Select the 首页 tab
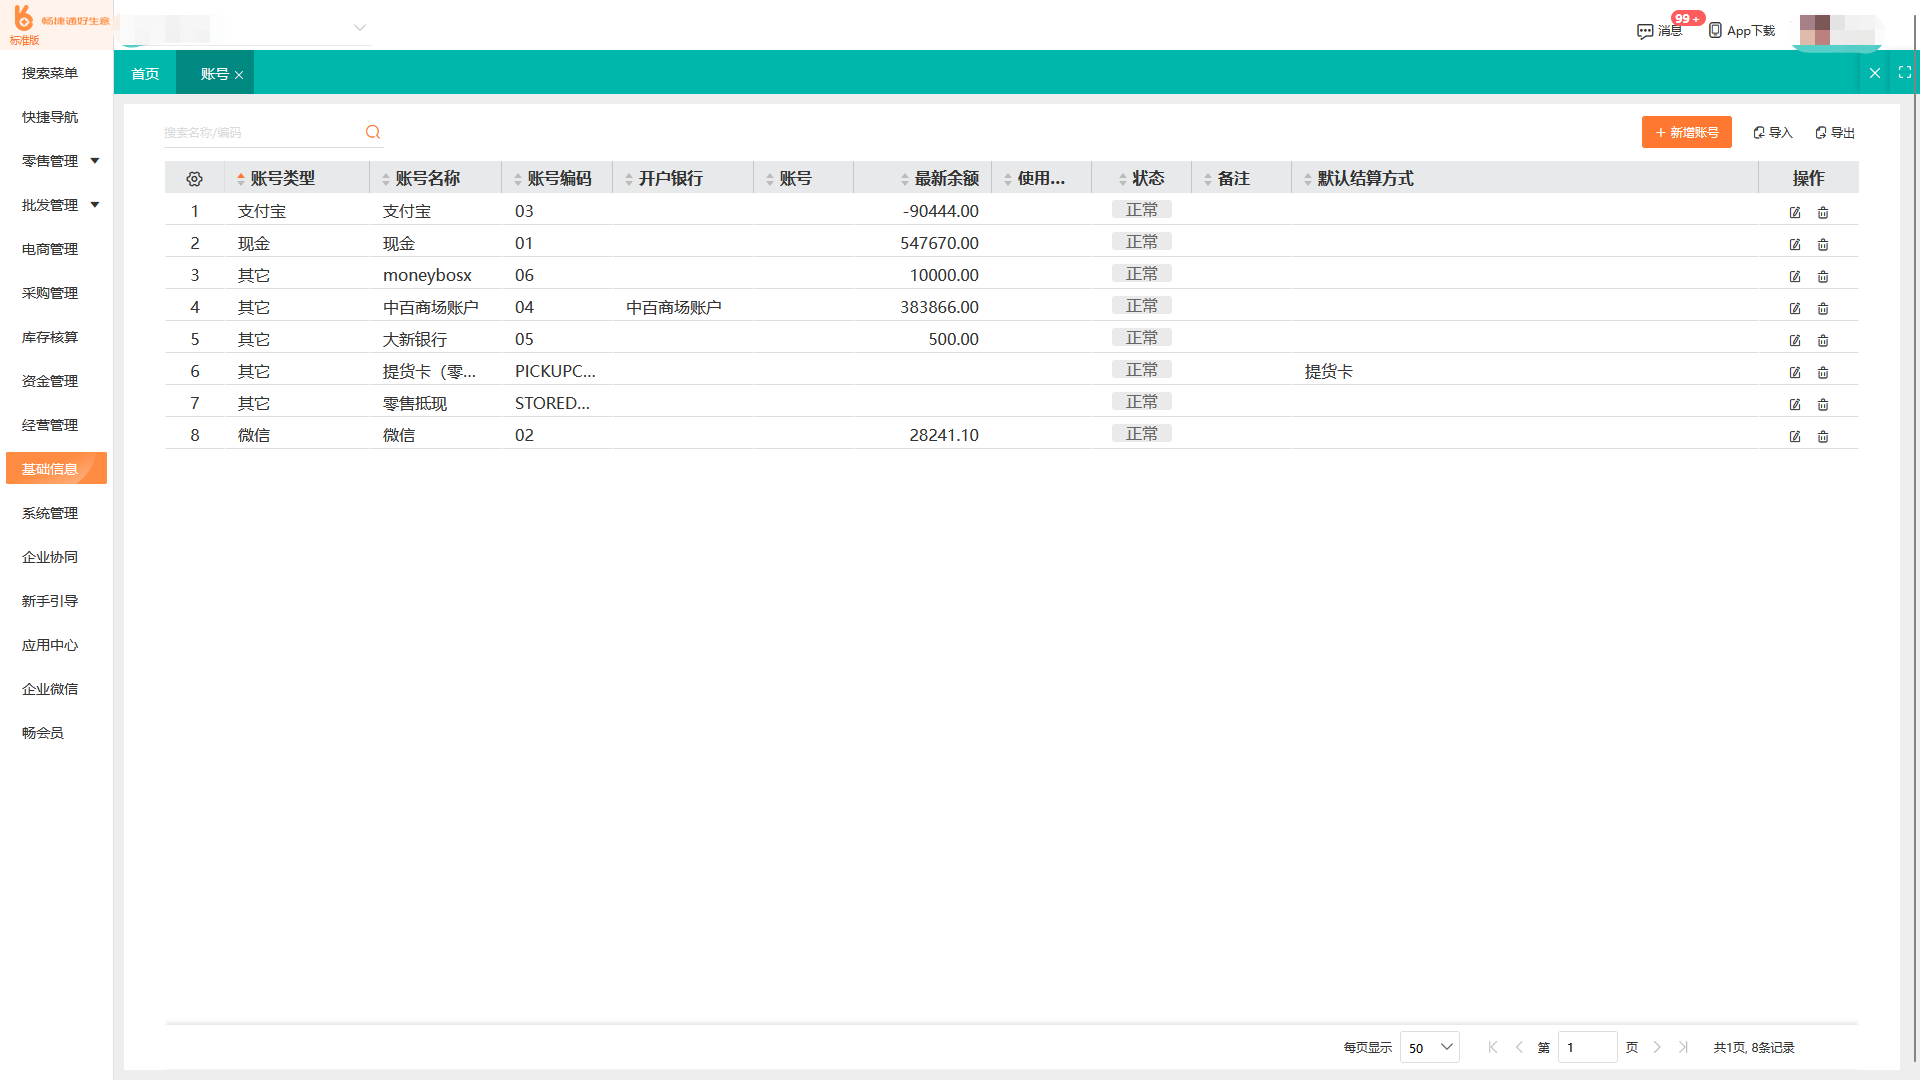The width and height of the screenshot is (1920, 1080). click(145, 73)
